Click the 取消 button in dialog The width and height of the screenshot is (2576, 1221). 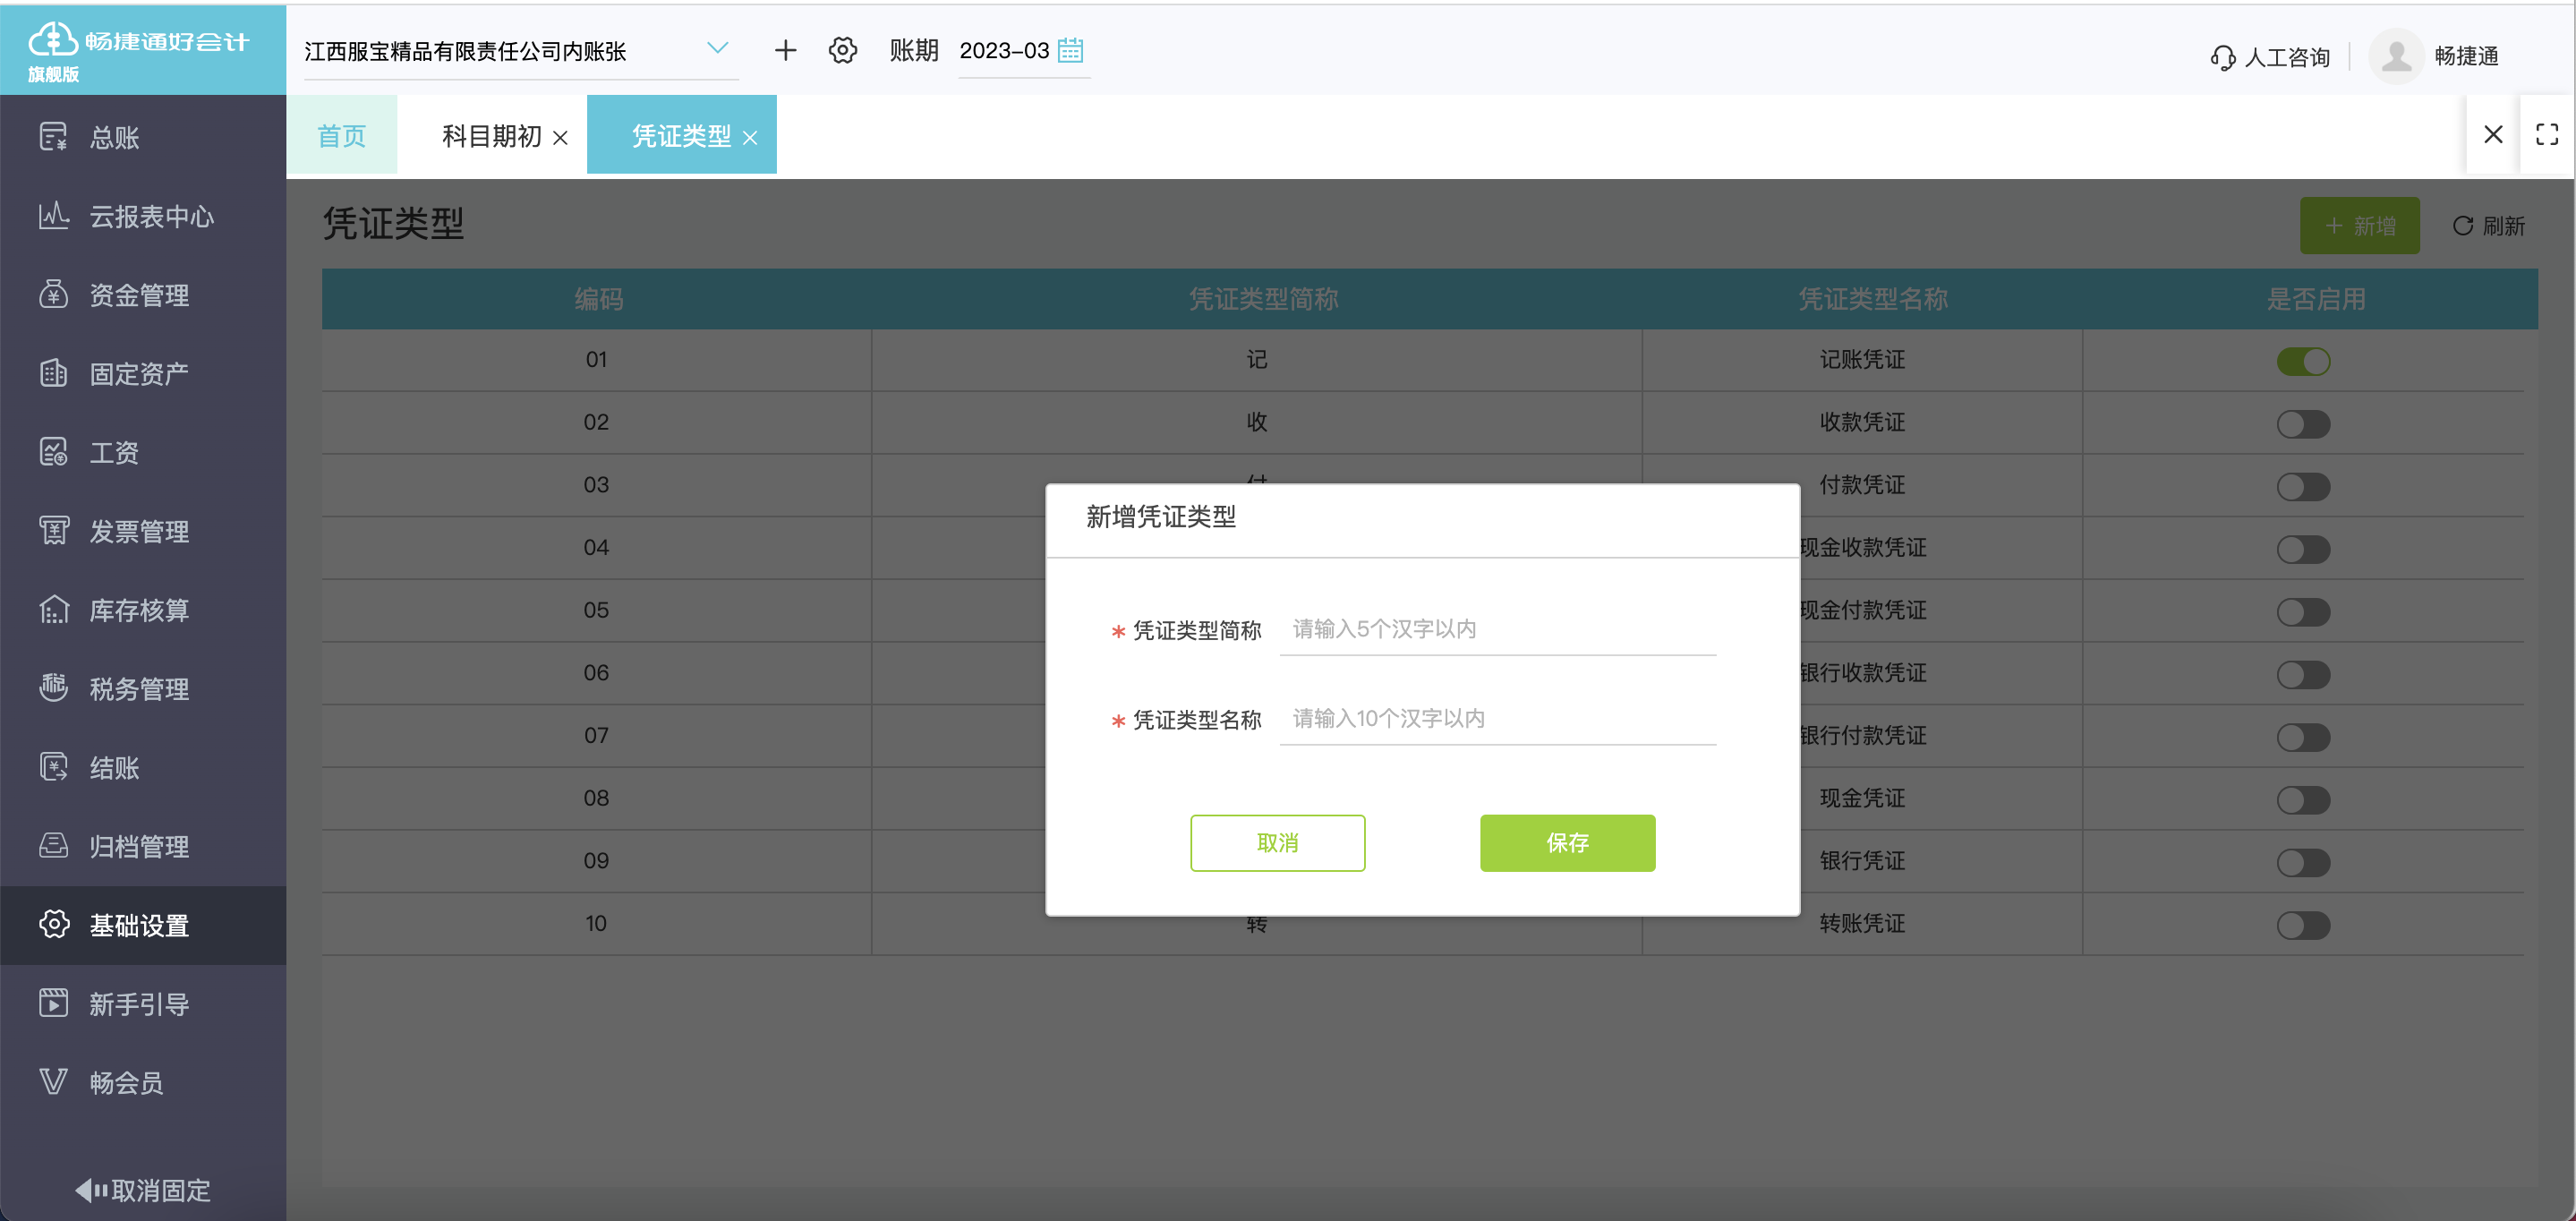1278,843
